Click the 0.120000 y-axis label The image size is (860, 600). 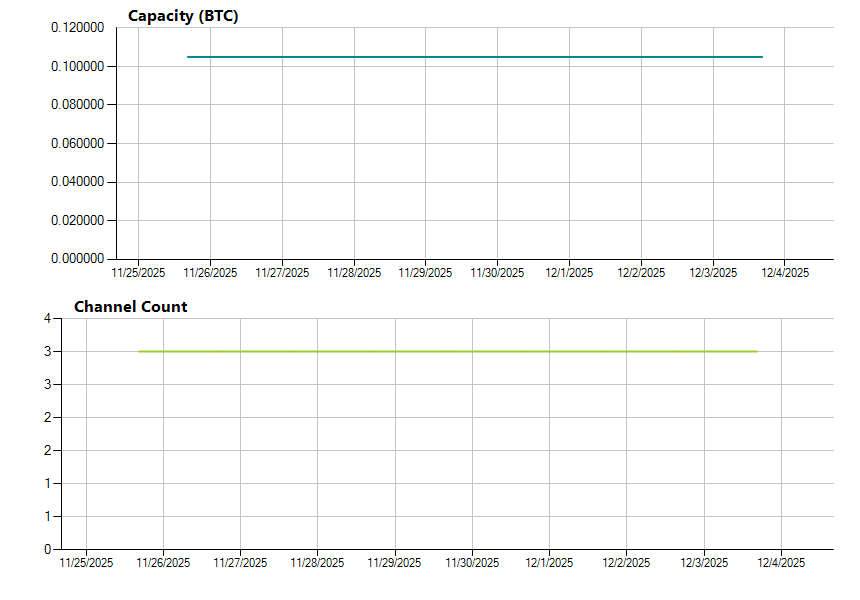click(x=77, y=28)
